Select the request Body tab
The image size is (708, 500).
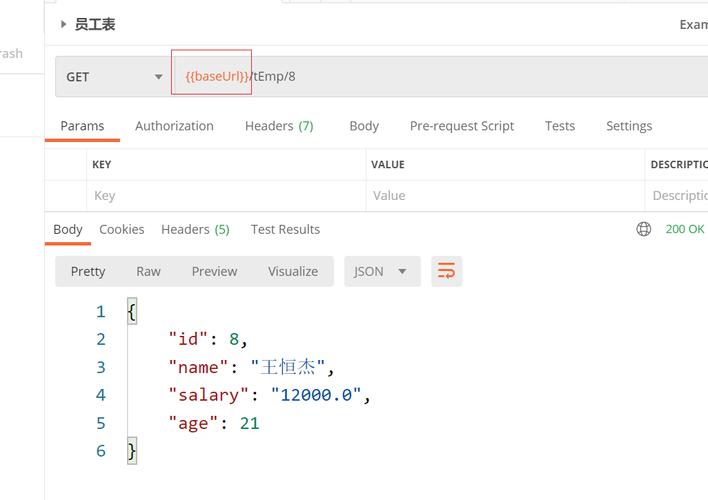click(364, 126)
